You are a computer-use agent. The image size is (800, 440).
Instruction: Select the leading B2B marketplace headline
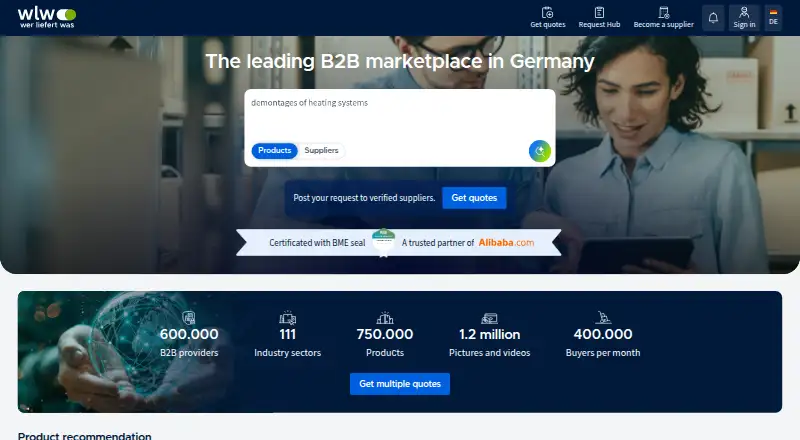[399, 62]
